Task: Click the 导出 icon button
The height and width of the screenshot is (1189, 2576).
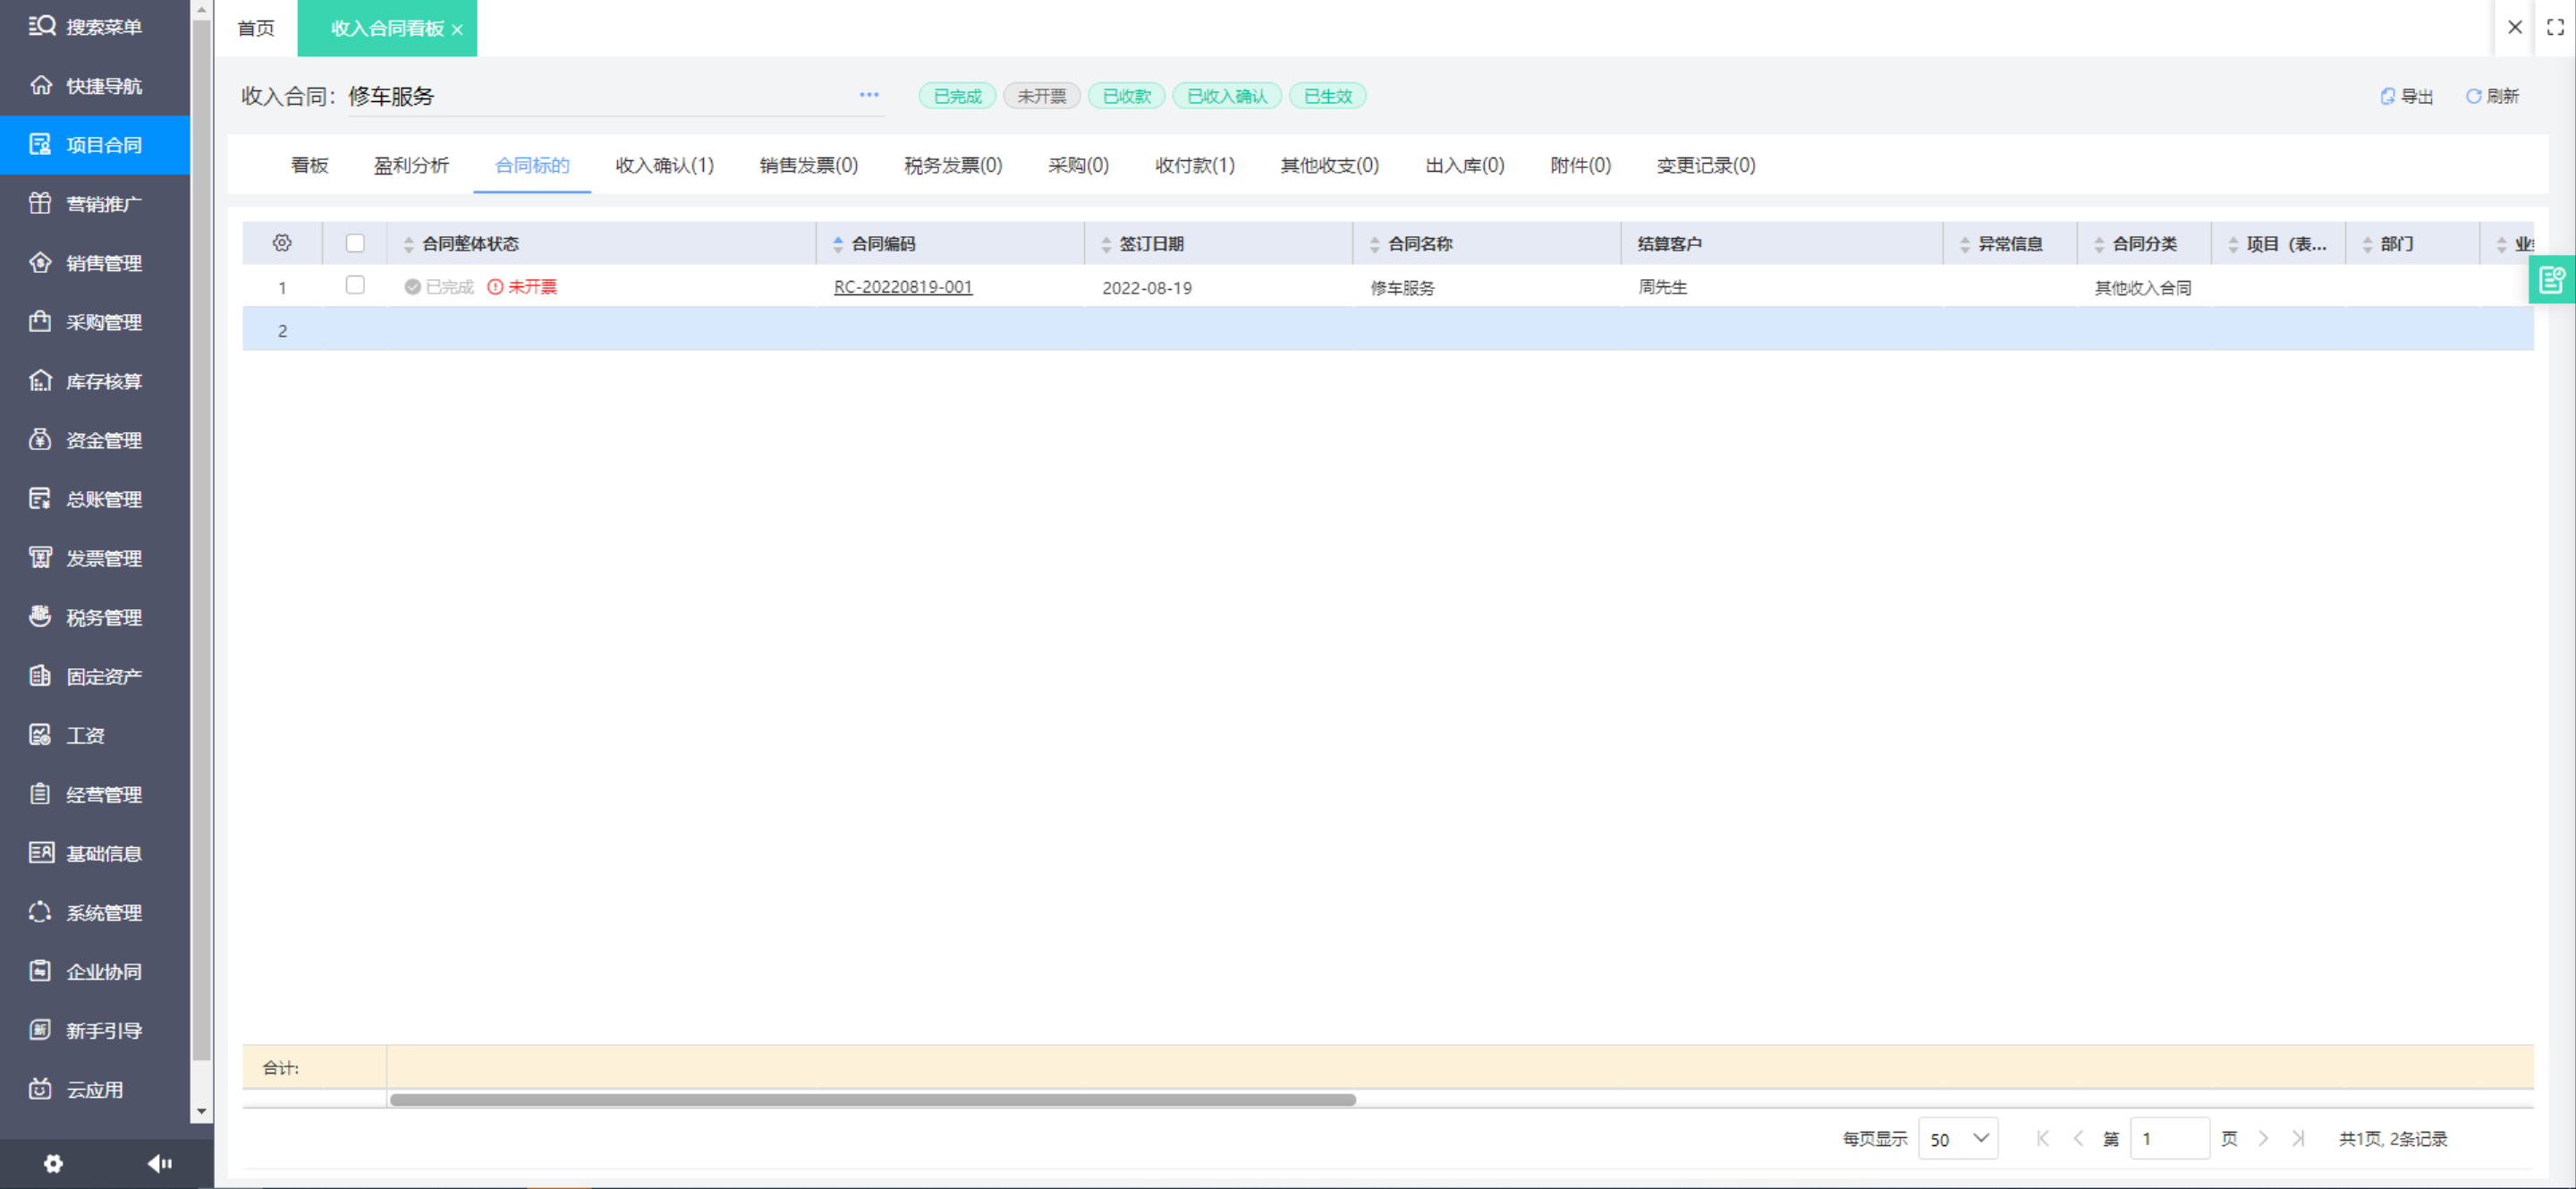Action: pyautogui.click(x=2390, y=95)
